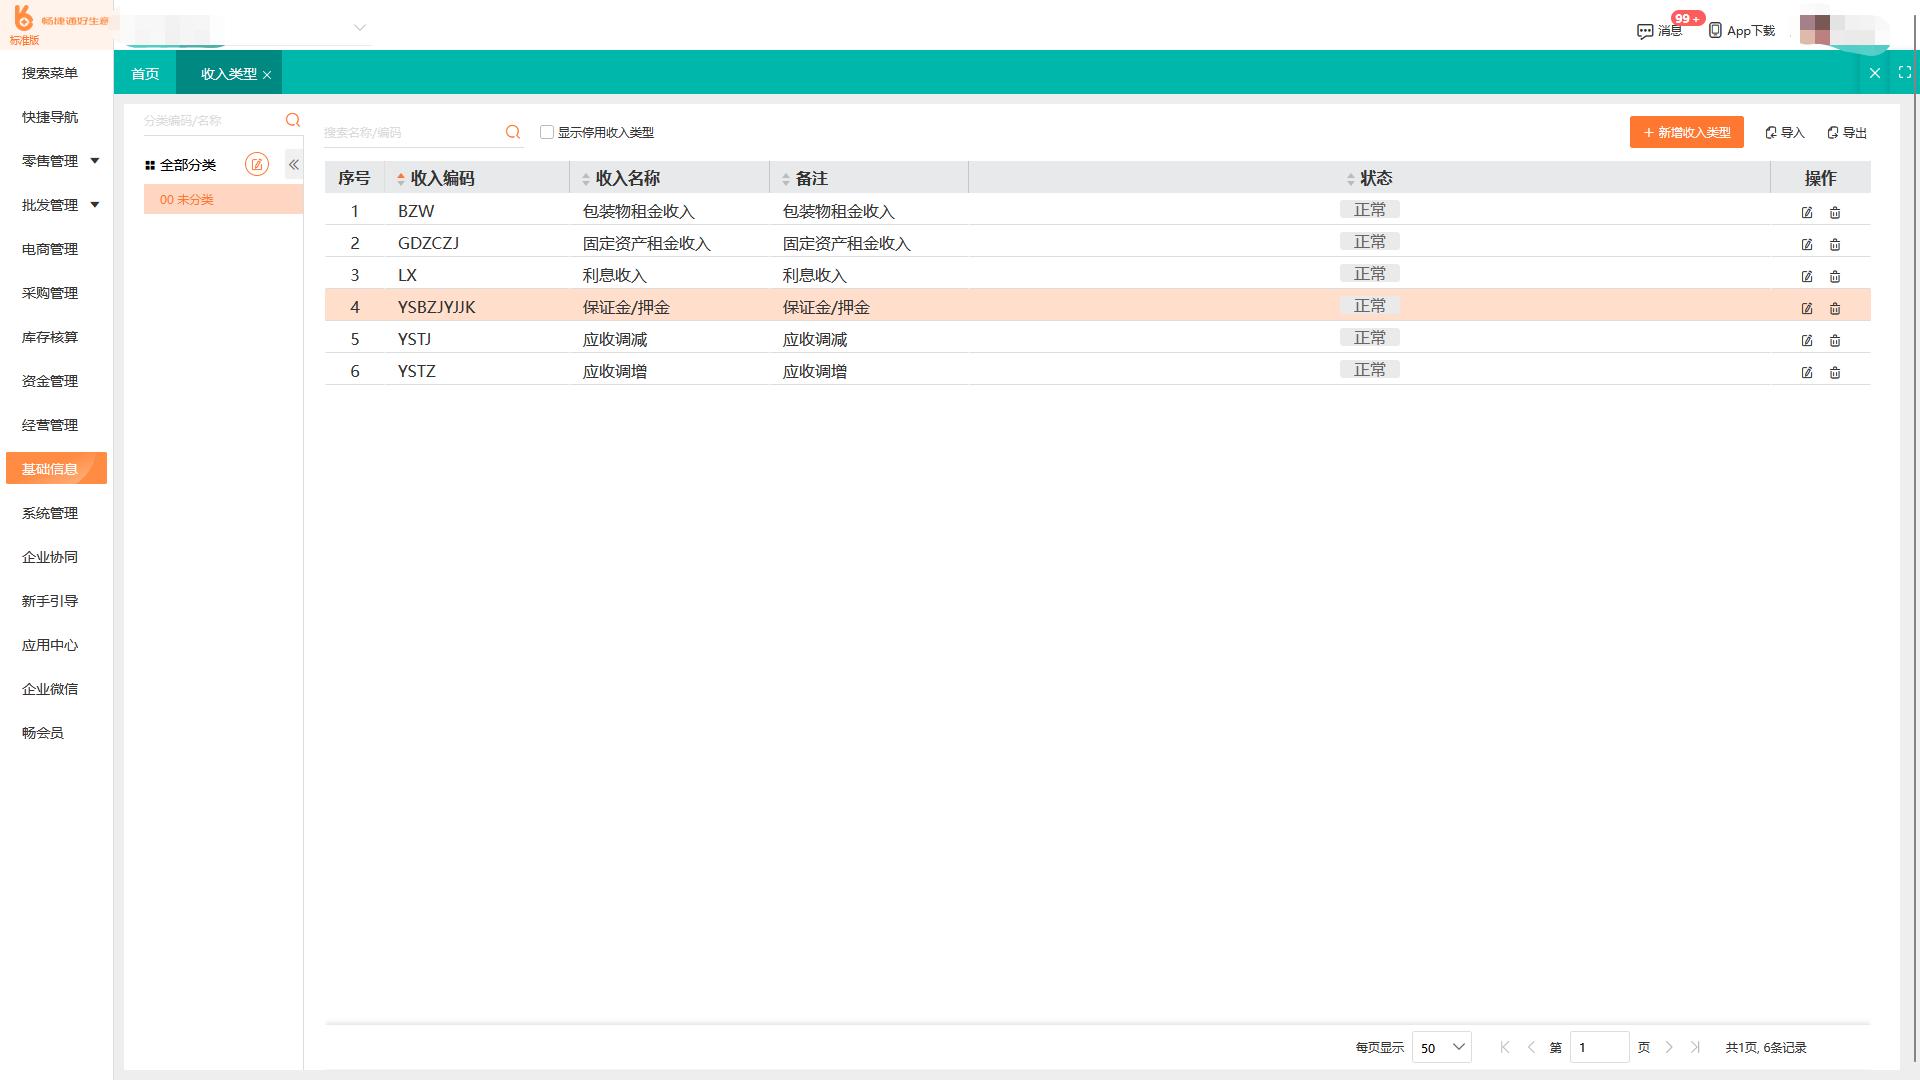Click the collapse sidebar arrow icon

coord(294,164)
